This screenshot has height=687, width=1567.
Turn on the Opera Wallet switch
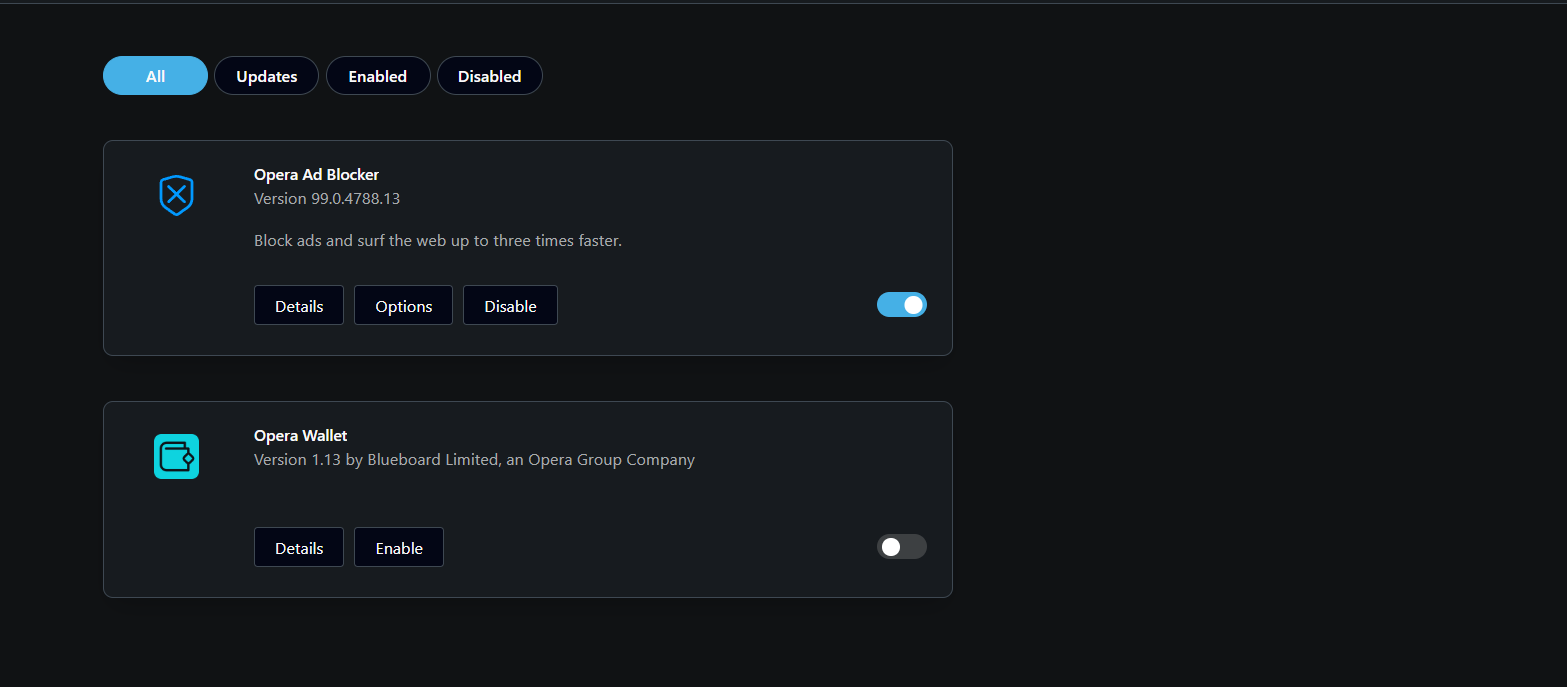click(x=901, y=547)
